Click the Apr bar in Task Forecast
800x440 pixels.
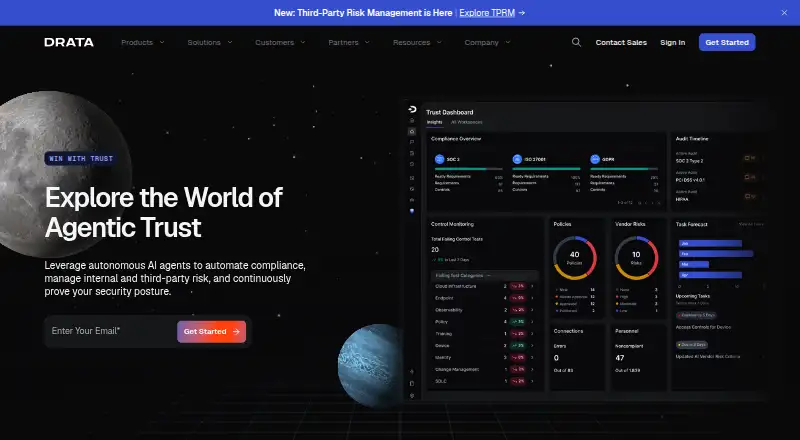[x=710, y=275]
